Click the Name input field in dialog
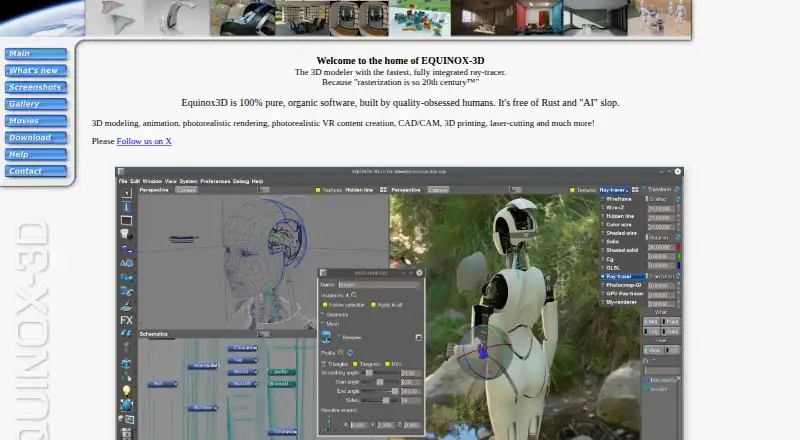The image size is (800, 440). [379, 285]
